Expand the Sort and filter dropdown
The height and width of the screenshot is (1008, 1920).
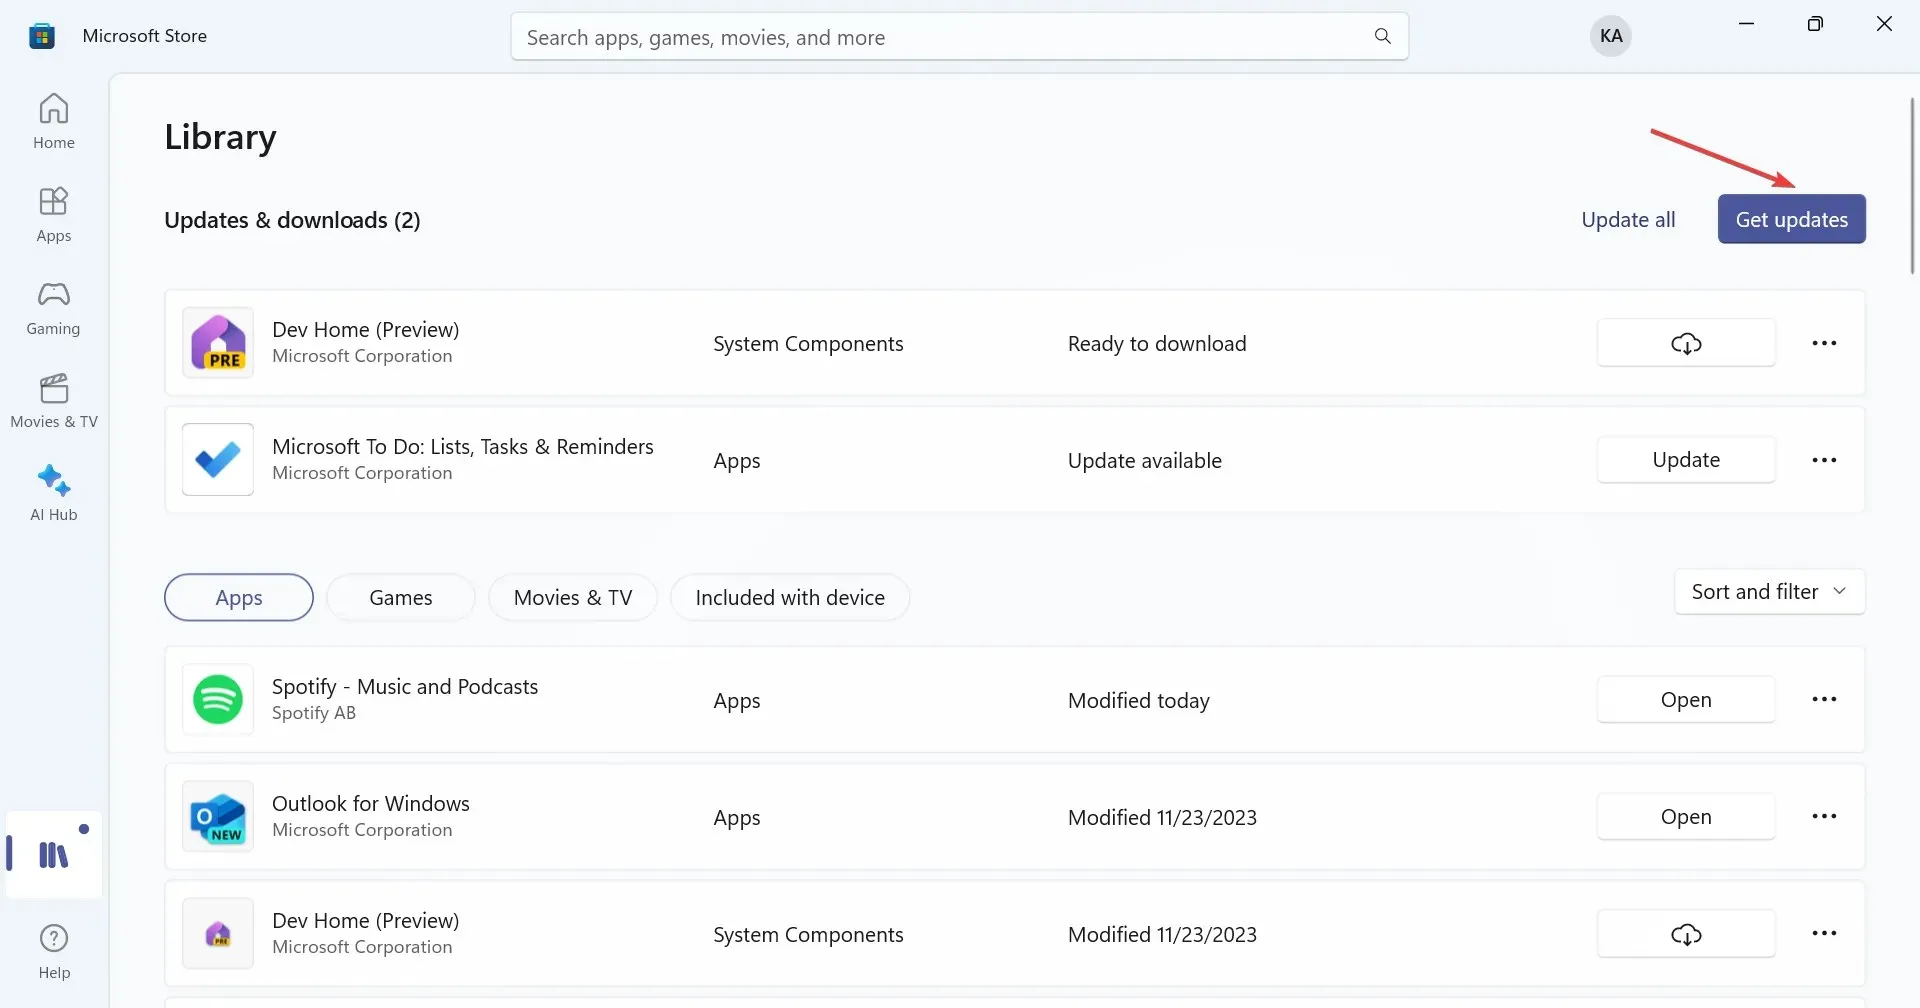tap(1769, 592)
